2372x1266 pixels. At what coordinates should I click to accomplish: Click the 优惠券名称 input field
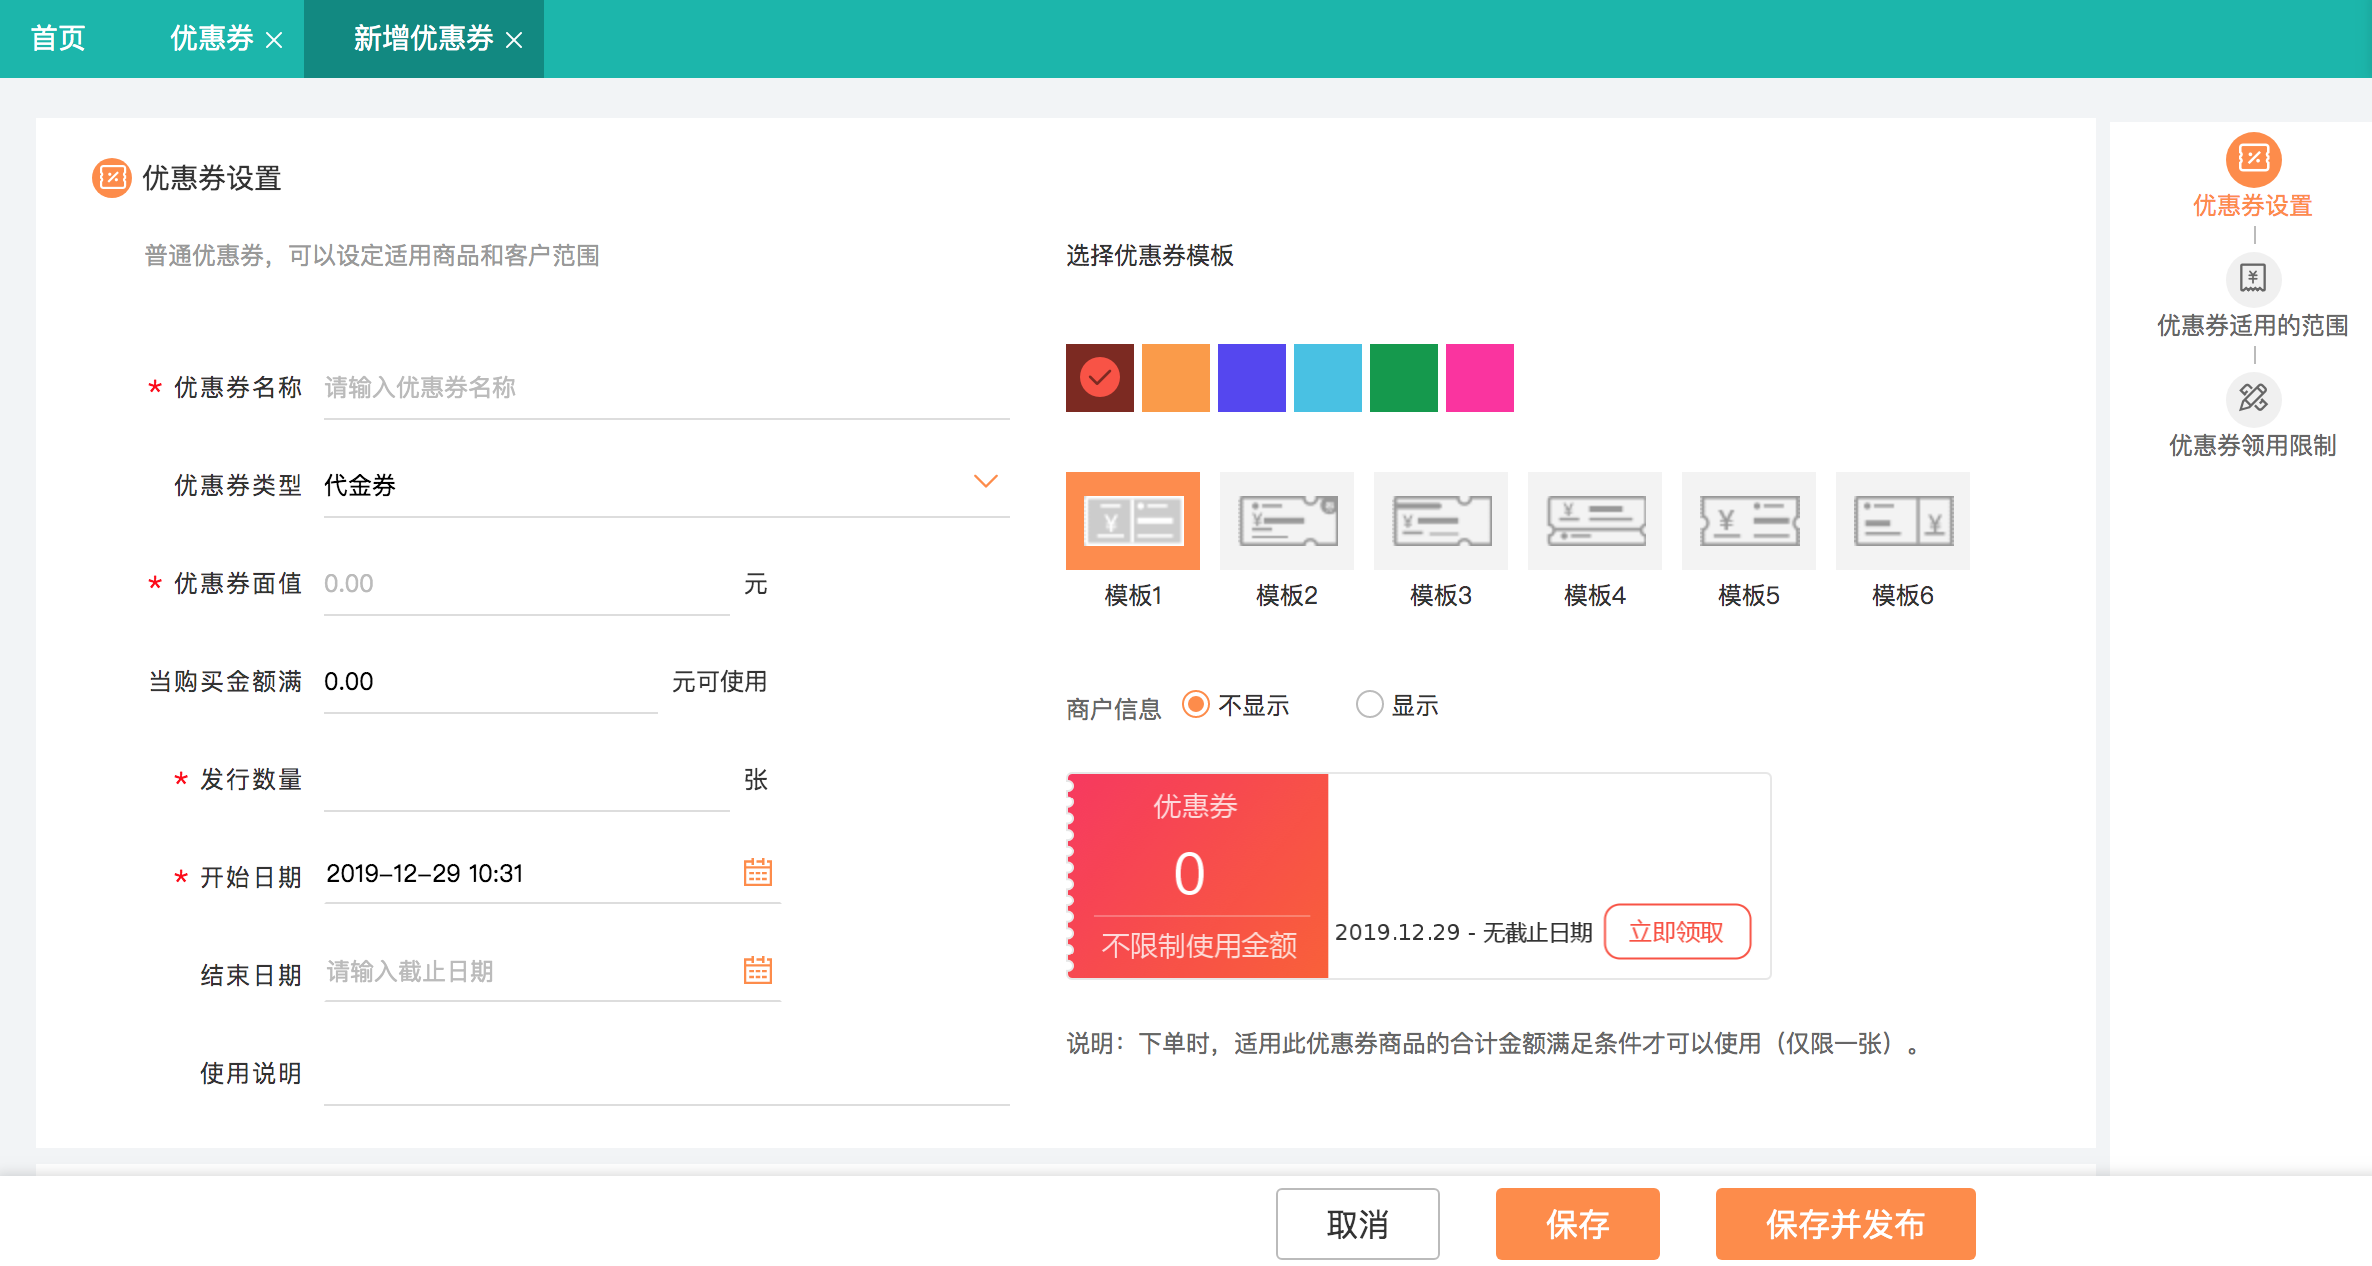pos(660,387)
